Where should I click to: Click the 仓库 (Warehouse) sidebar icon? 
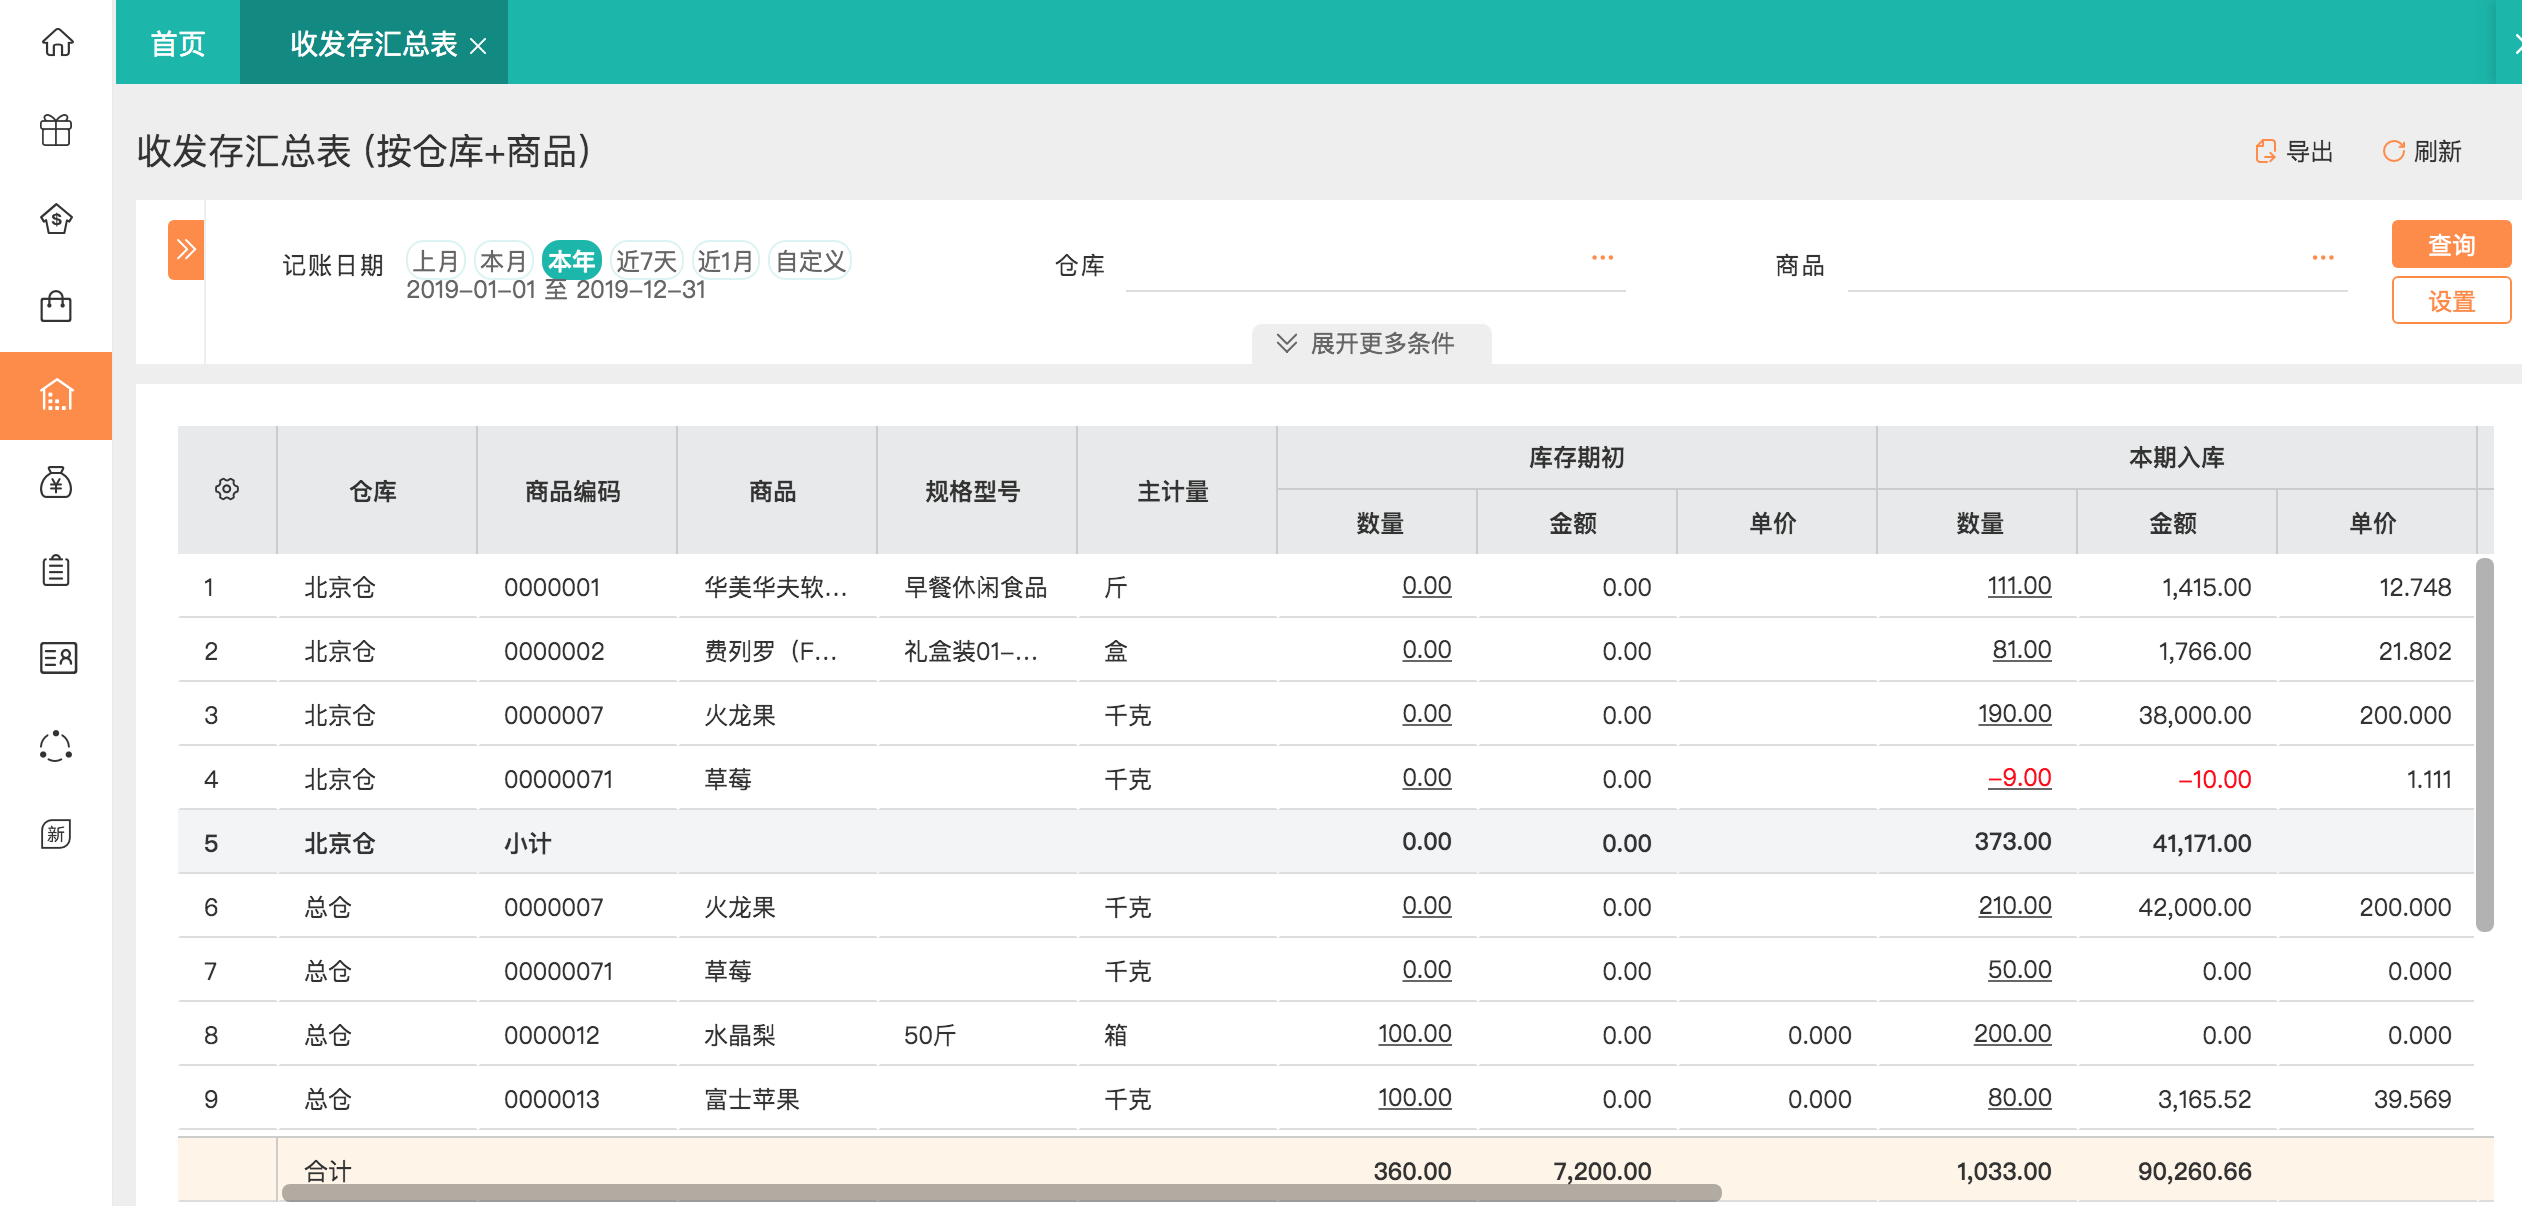pyautogui.click(x=58, y=394)
